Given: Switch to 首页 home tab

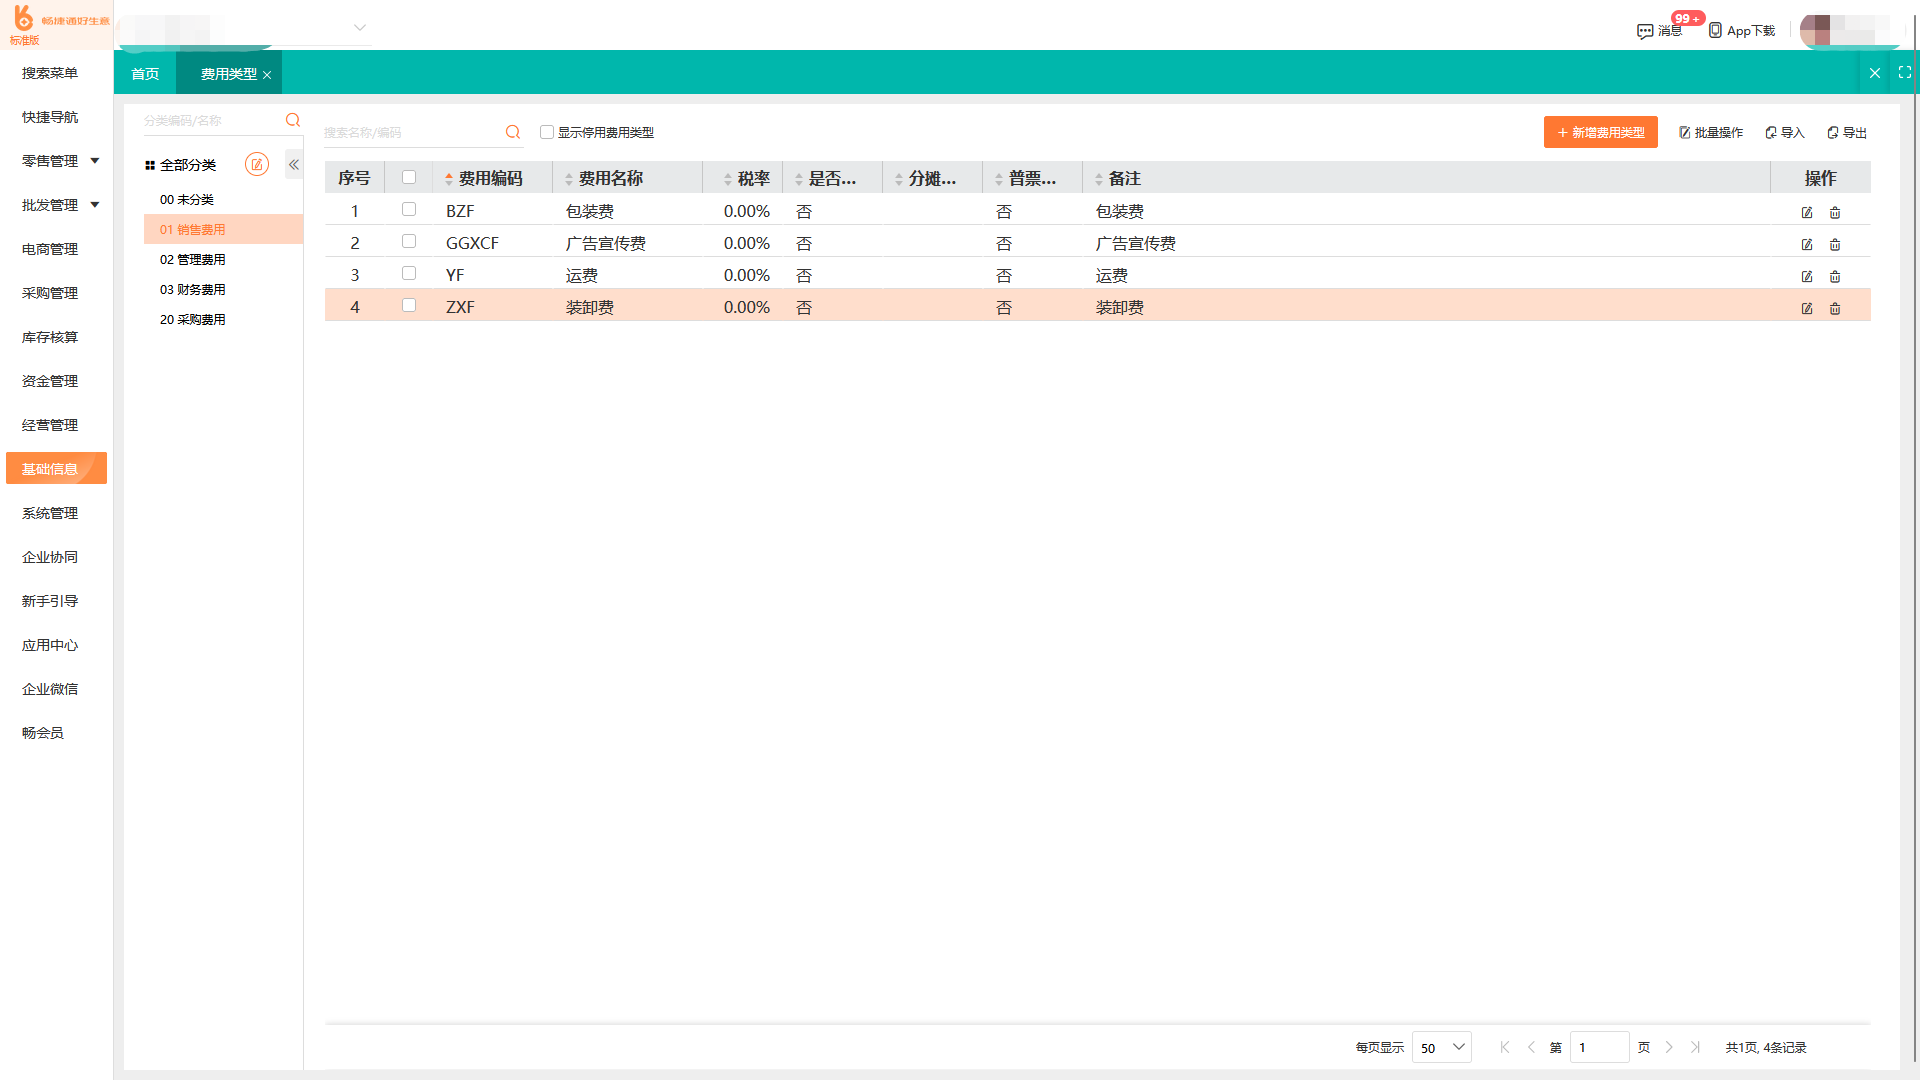Looking at the screenshot, I should [144, 73].
